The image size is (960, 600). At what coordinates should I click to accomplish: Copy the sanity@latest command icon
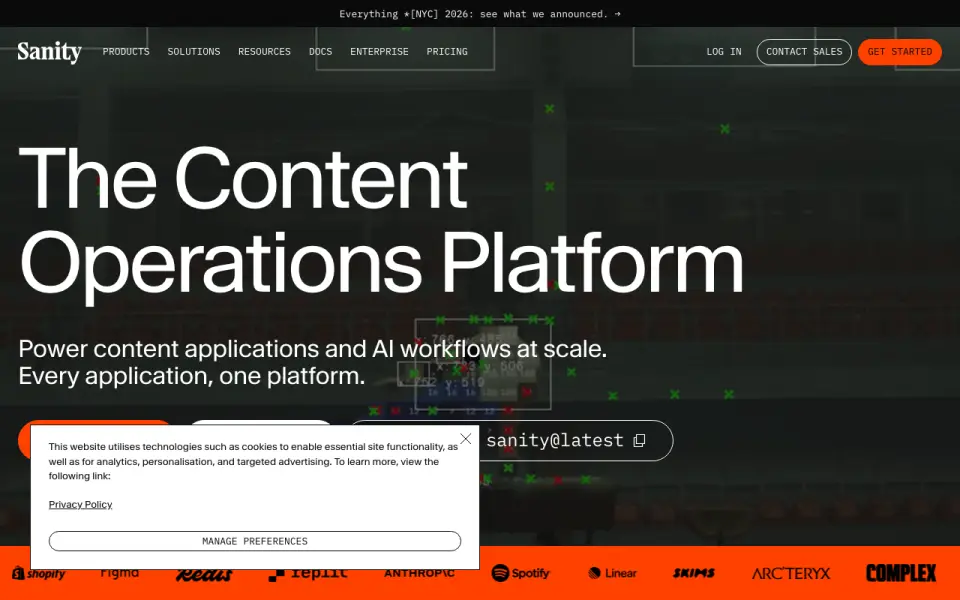639,441
